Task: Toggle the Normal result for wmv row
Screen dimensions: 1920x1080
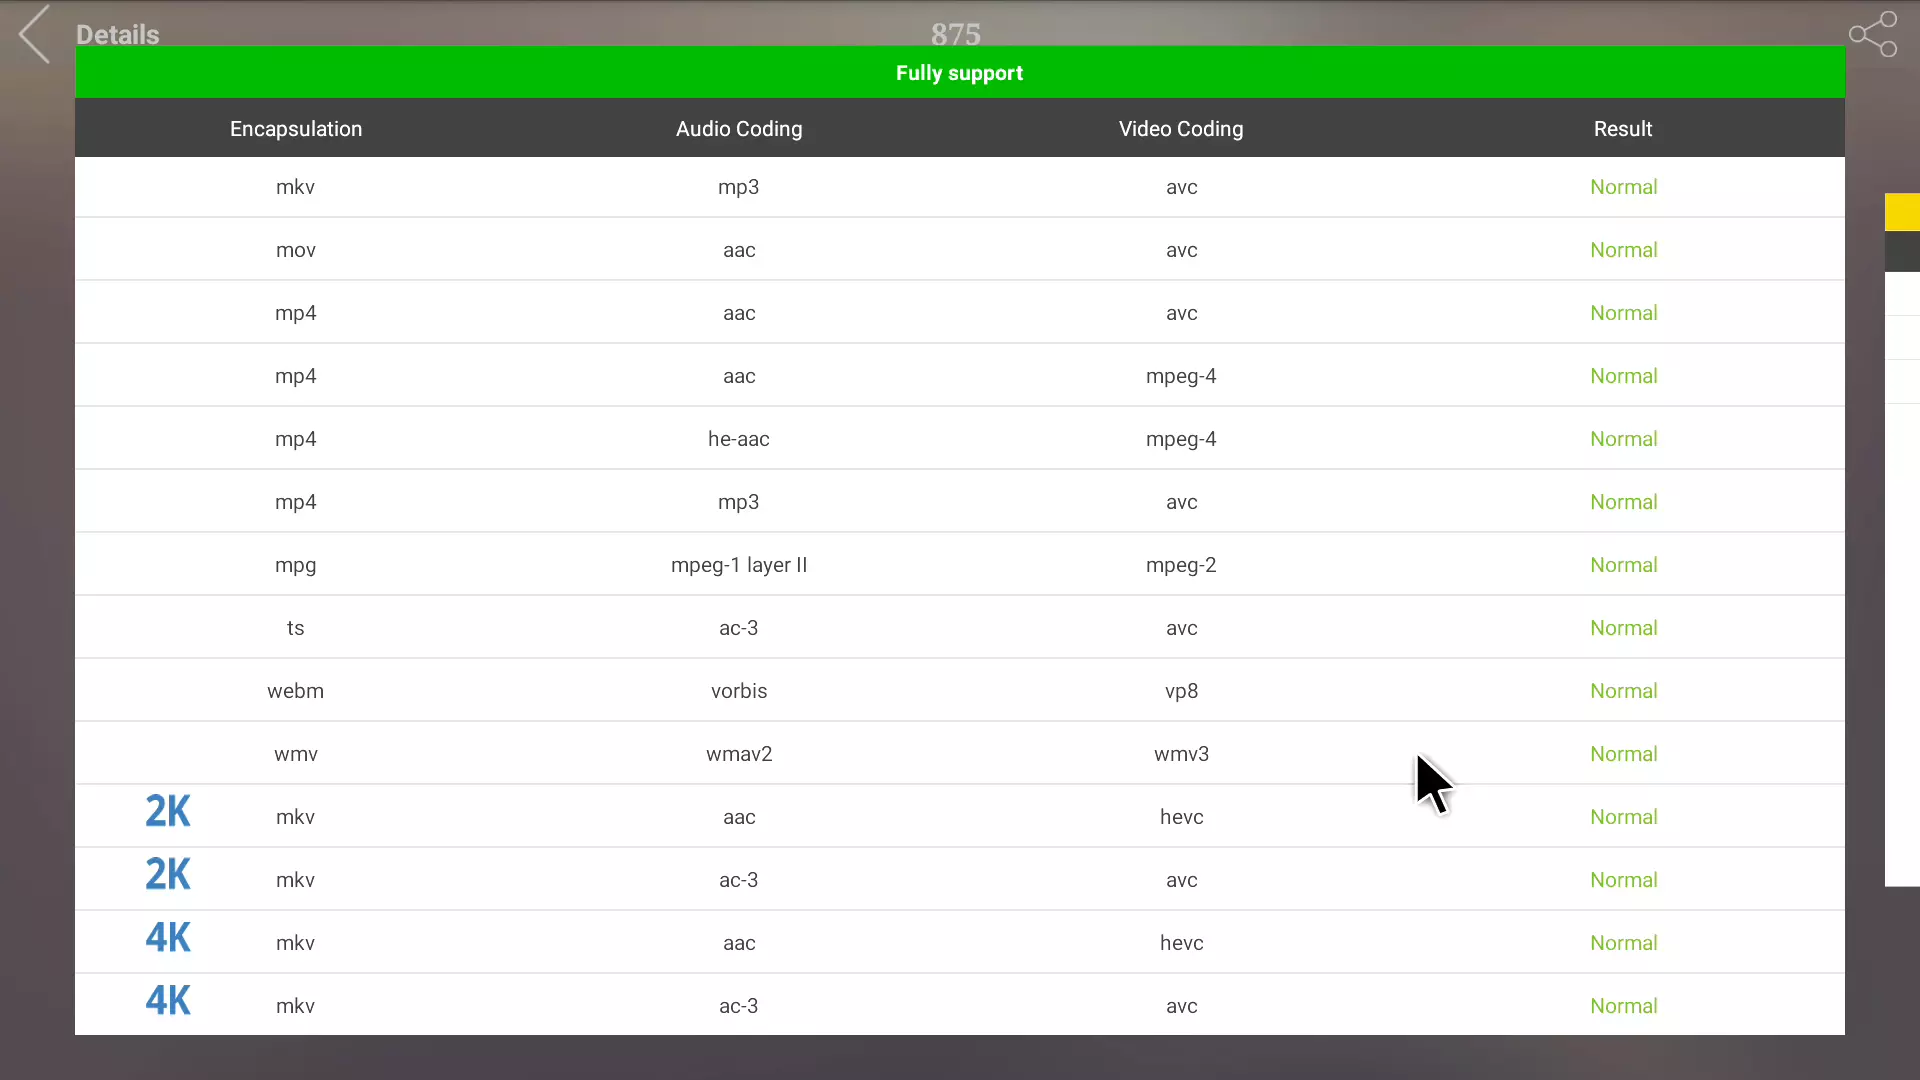Action: tap(1623, 753)
